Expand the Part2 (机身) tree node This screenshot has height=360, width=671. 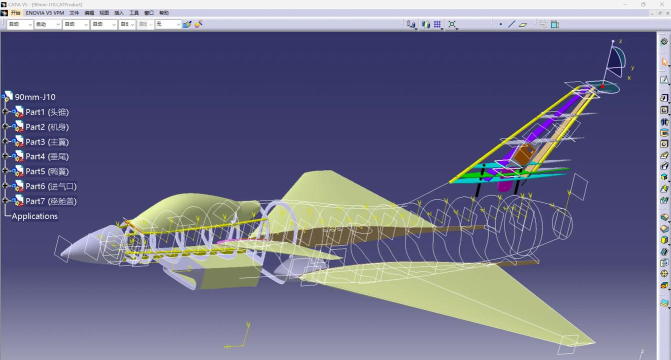tap(6, 127)
